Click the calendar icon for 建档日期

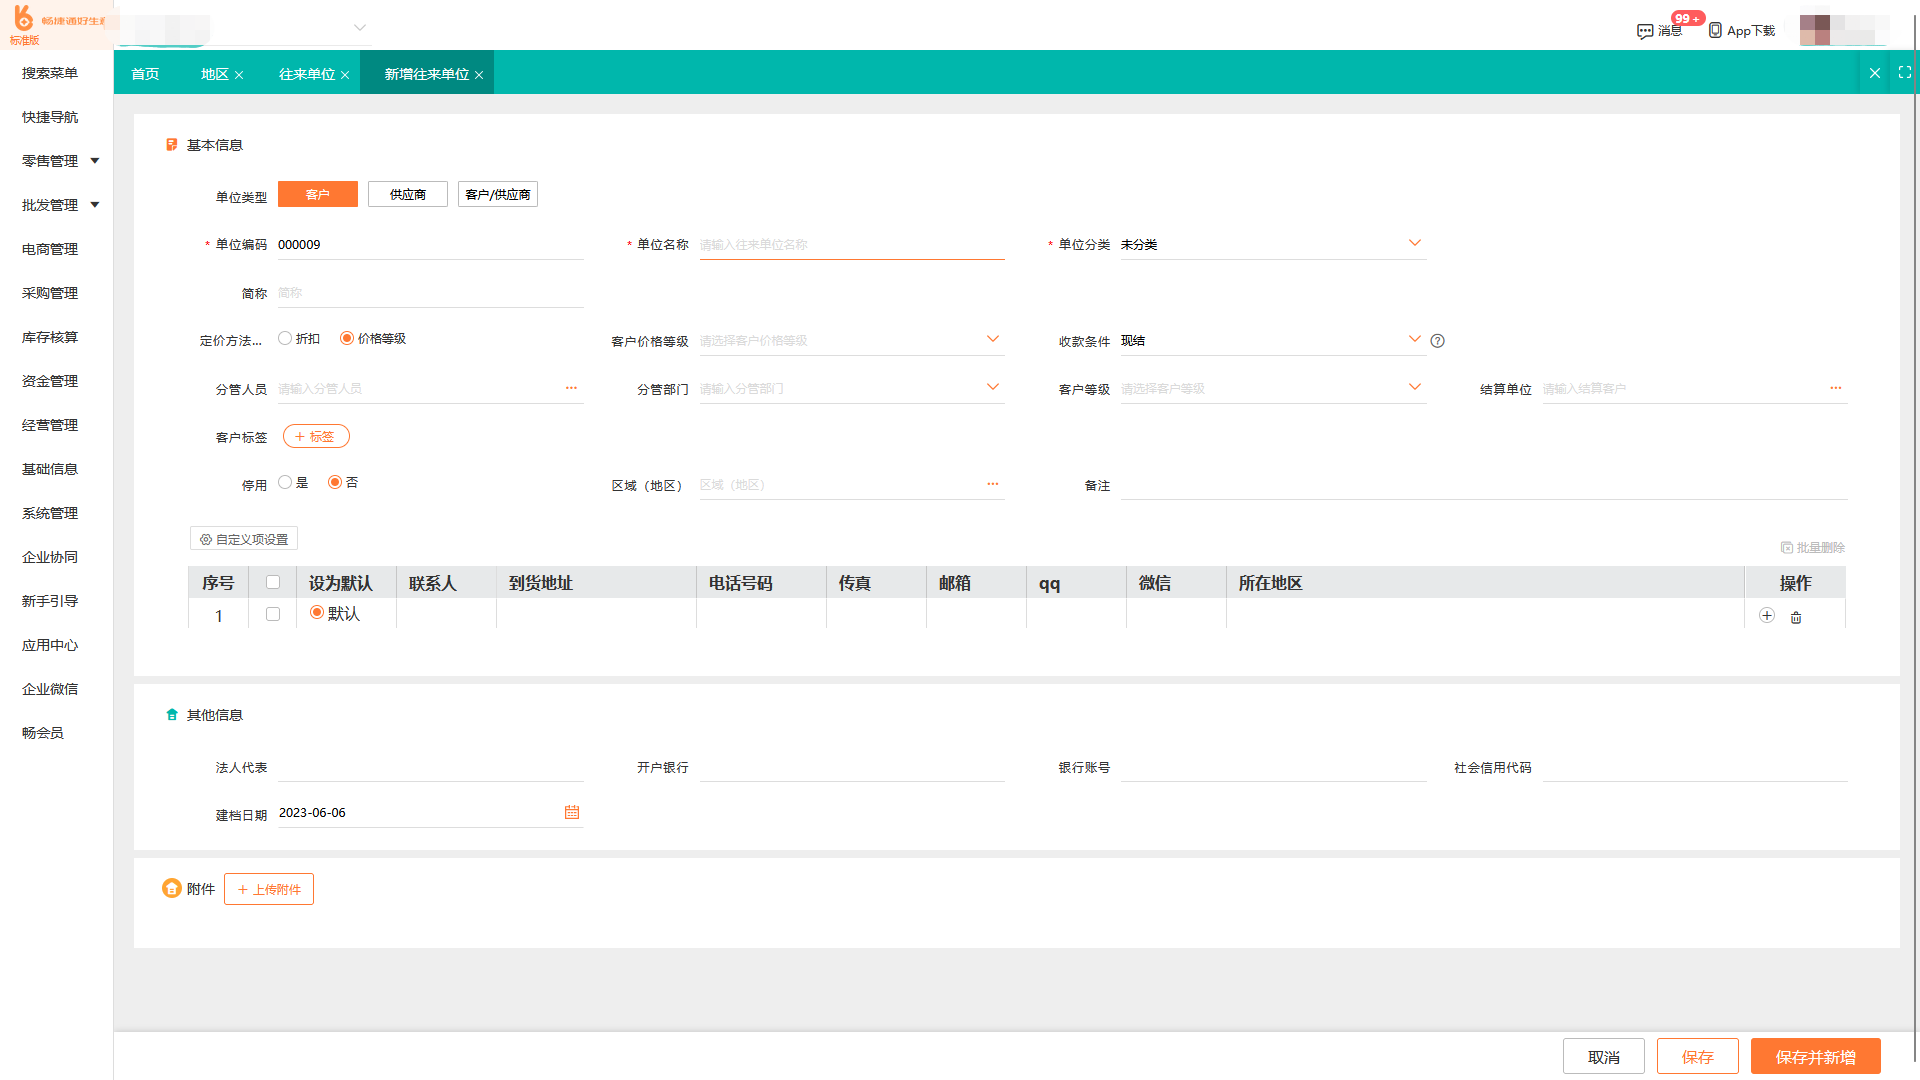[x=571, y=812]
